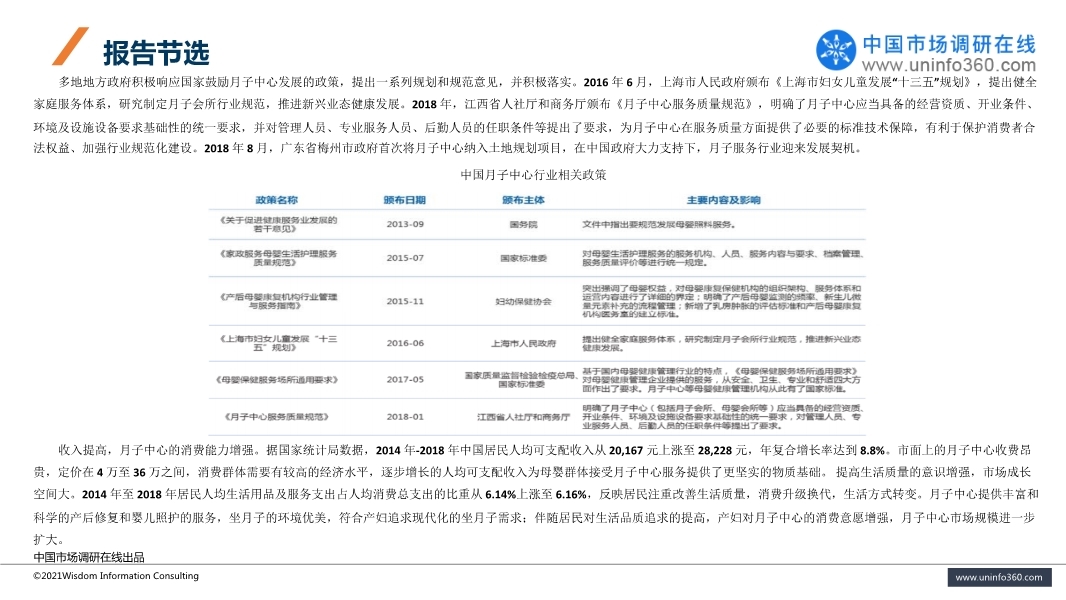The image size is (1066, 600).
Task: Click the 2013-09 date cell
Action: (x=405, y=224)
